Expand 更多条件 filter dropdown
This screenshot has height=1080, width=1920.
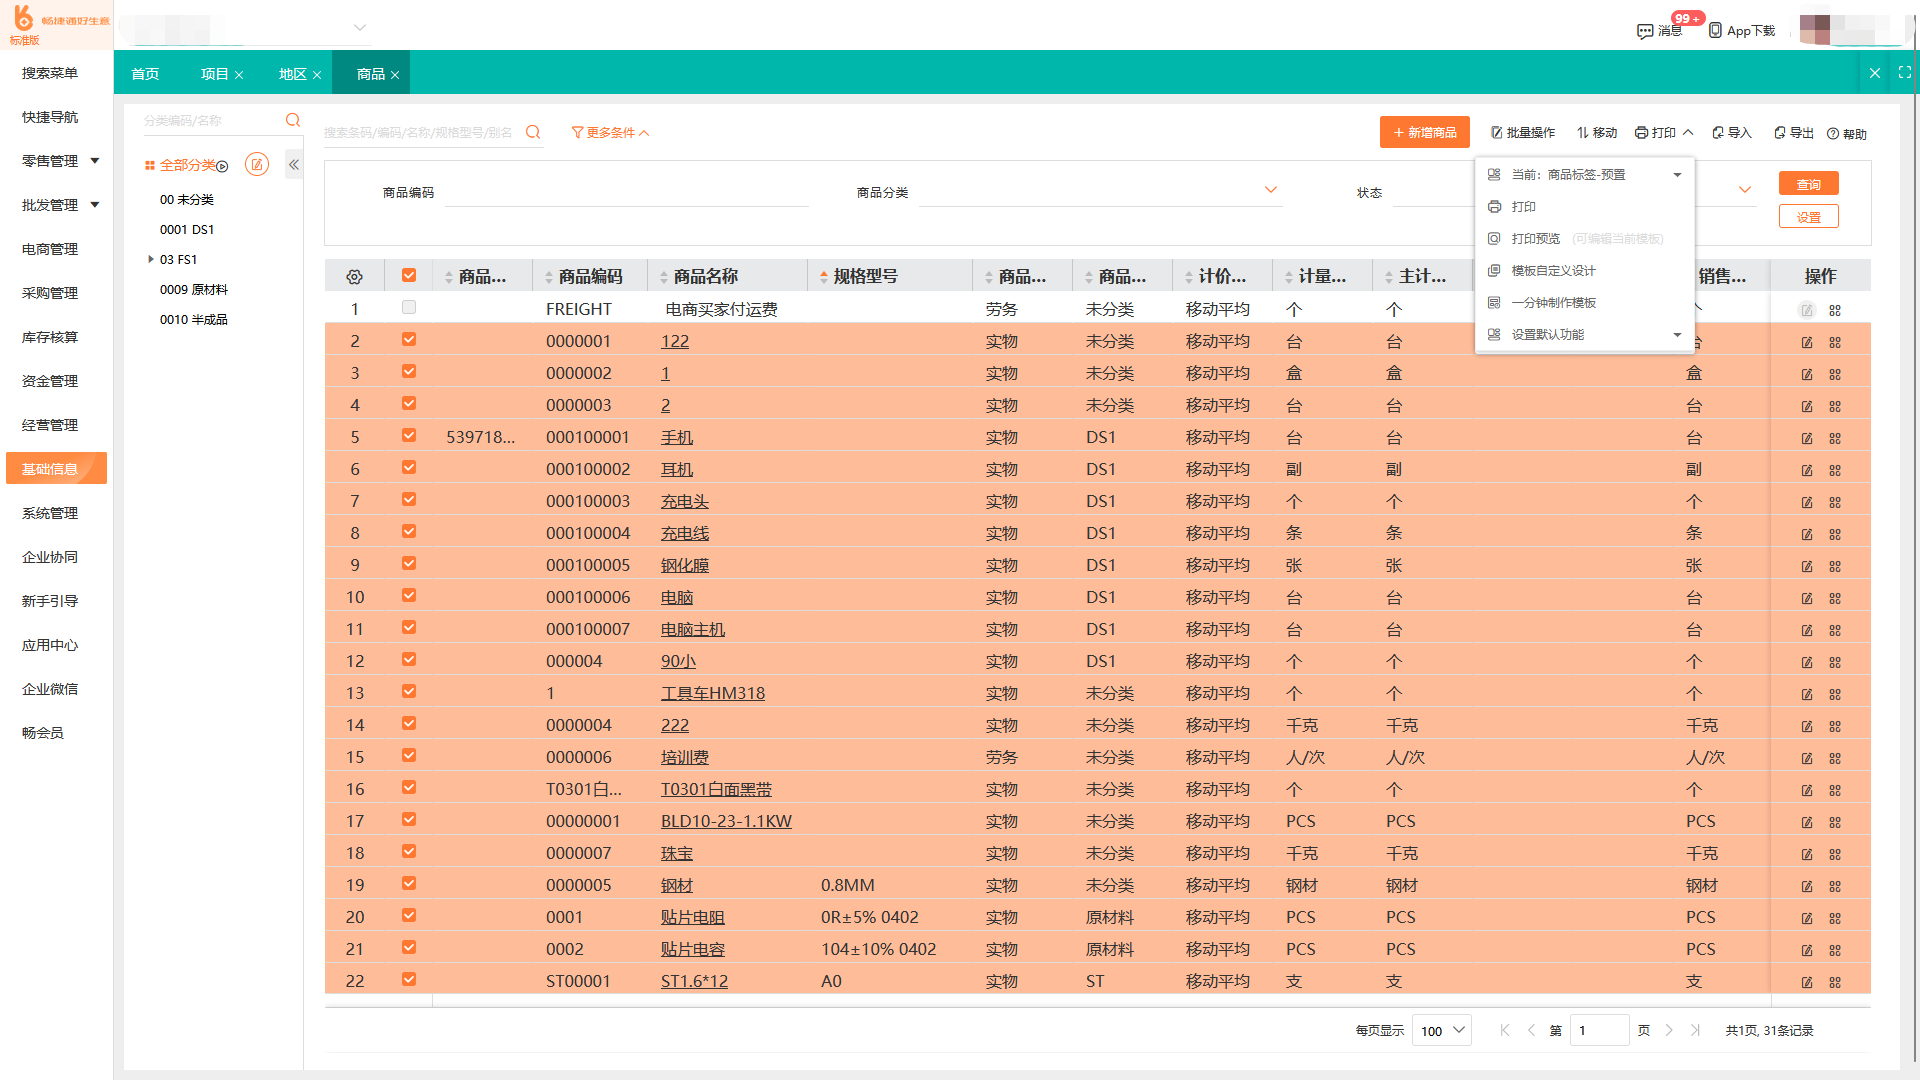tap(611, 132)
